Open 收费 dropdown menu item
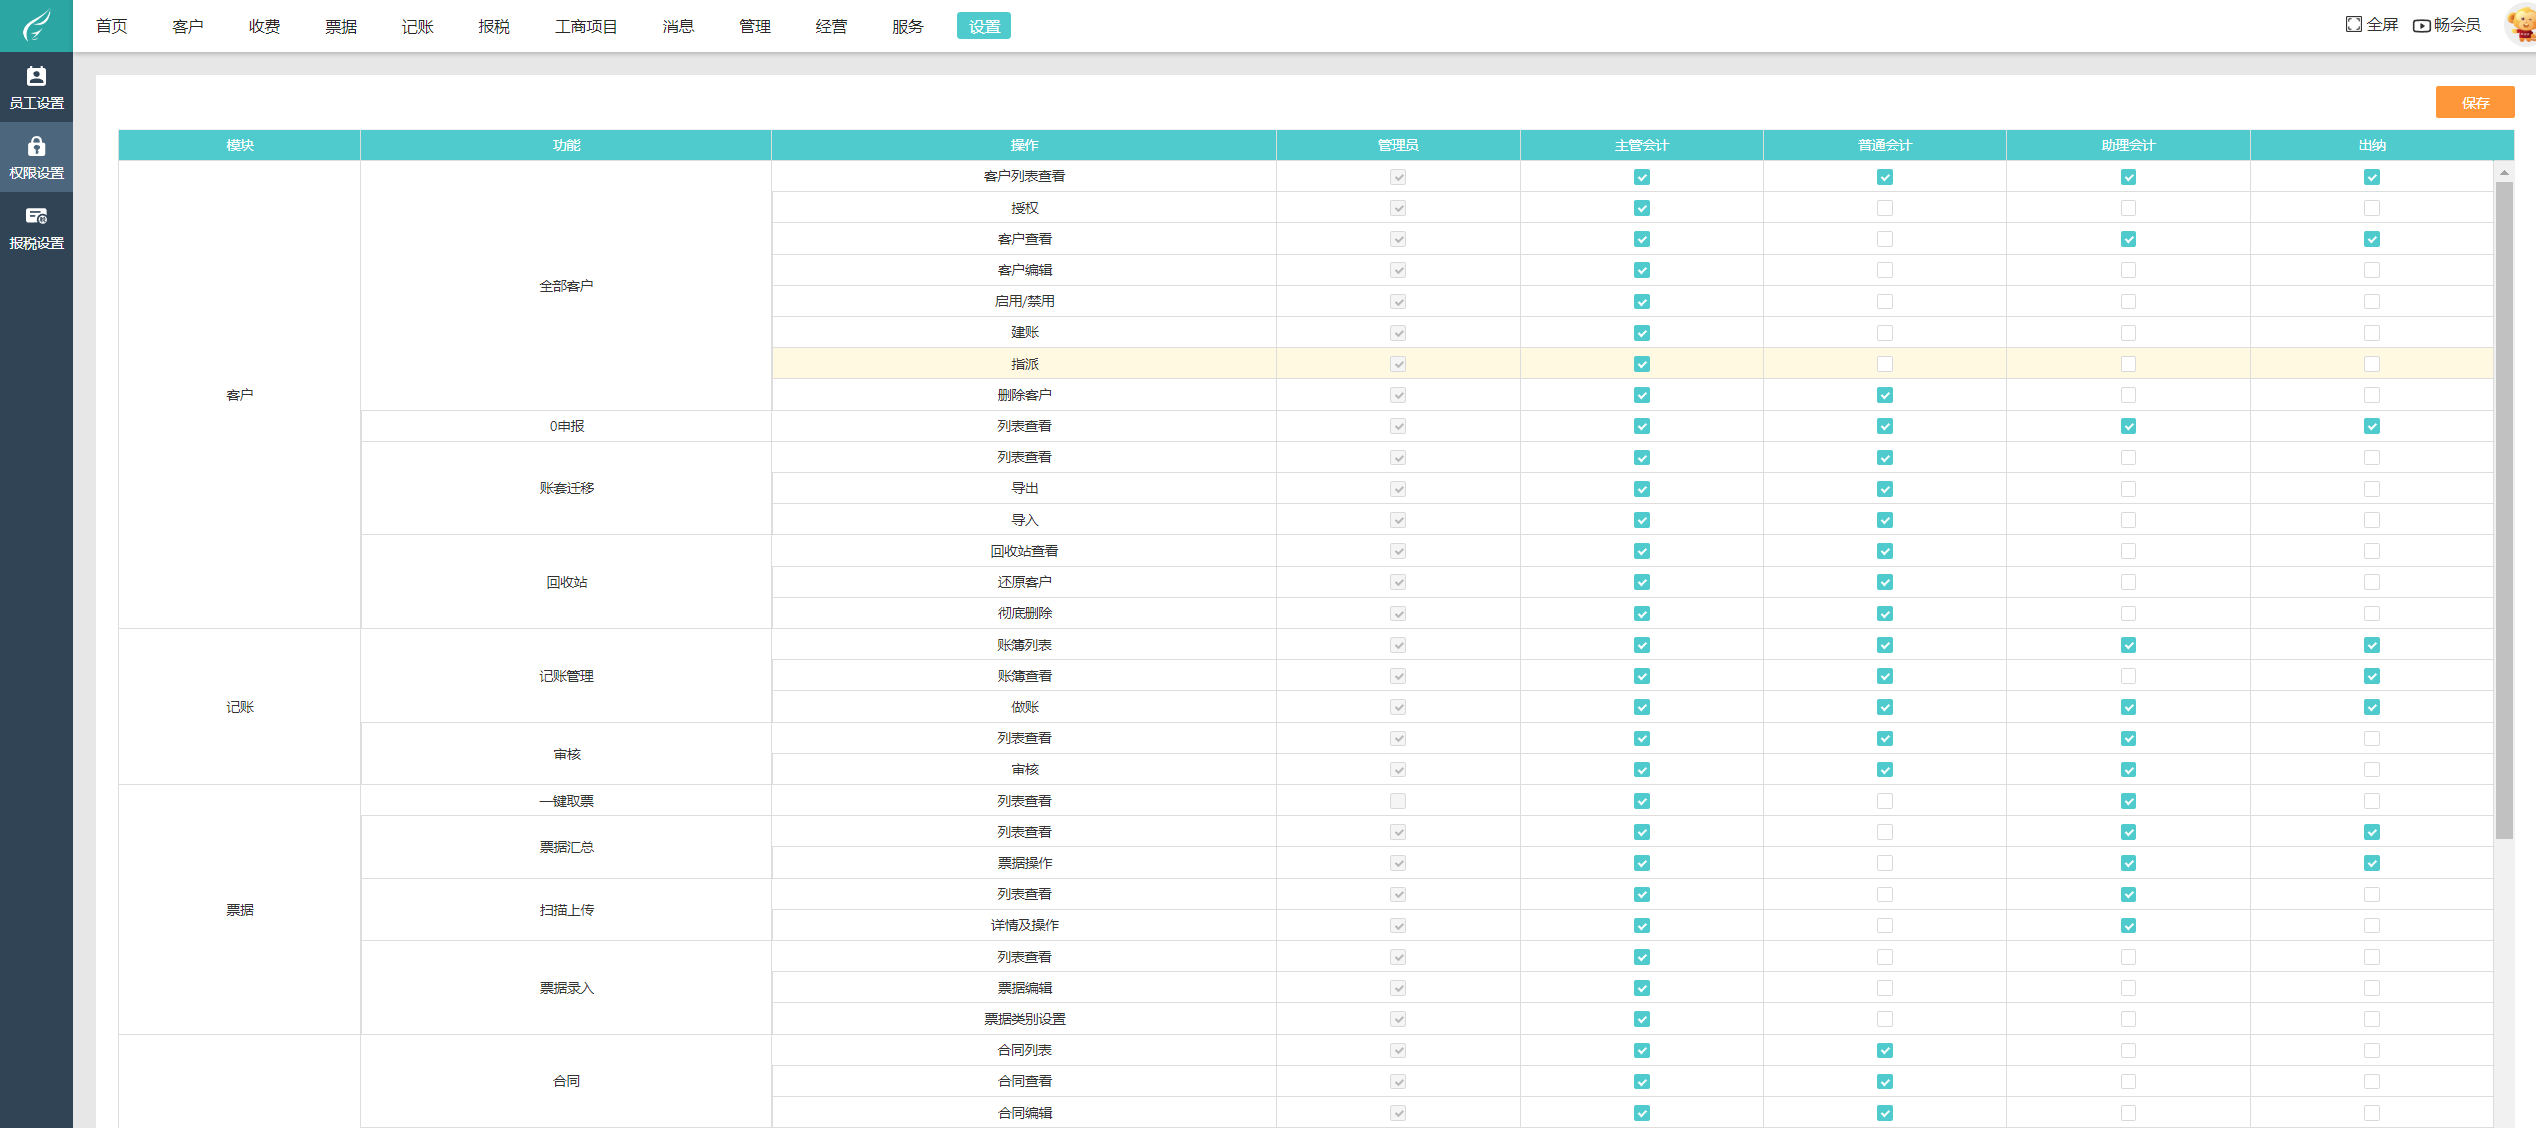The image size is (2536, 1128). (264, 24)
